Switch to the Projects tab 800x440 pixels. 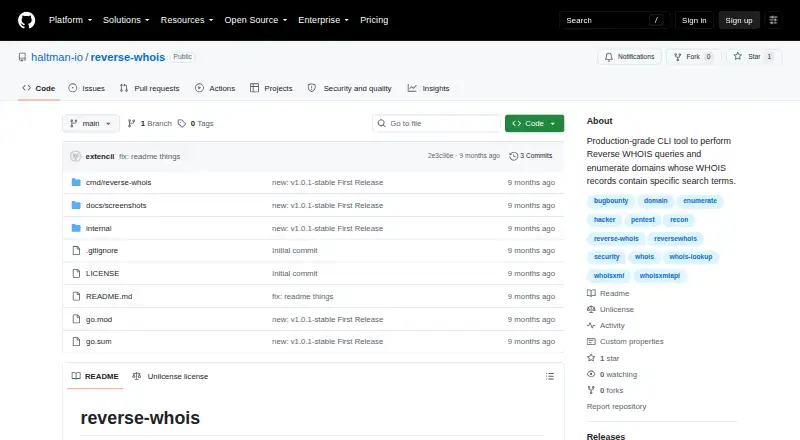point(271,88)
